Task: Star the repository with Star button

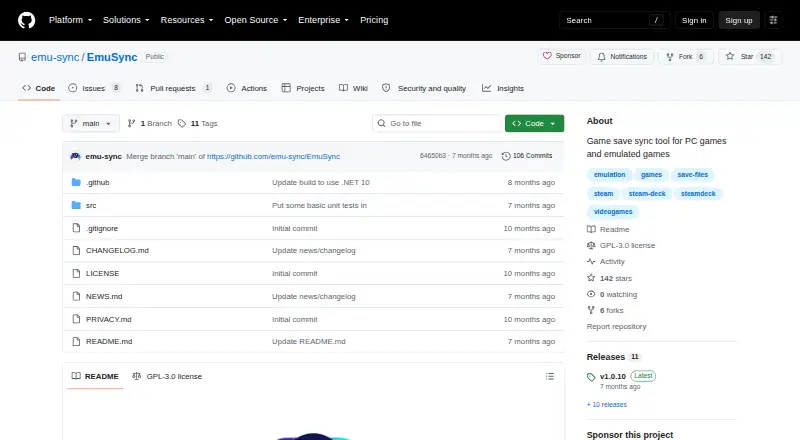Action: coord(750,56)
